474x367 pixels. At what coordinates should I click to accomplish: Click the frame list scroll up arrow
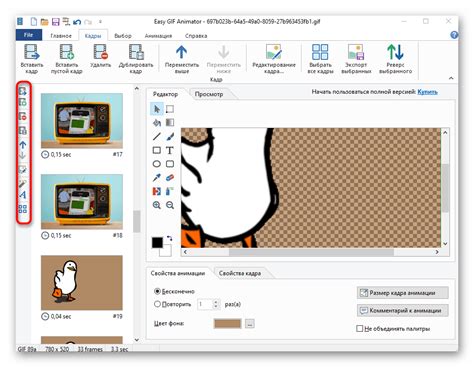[x=137, y=89]
